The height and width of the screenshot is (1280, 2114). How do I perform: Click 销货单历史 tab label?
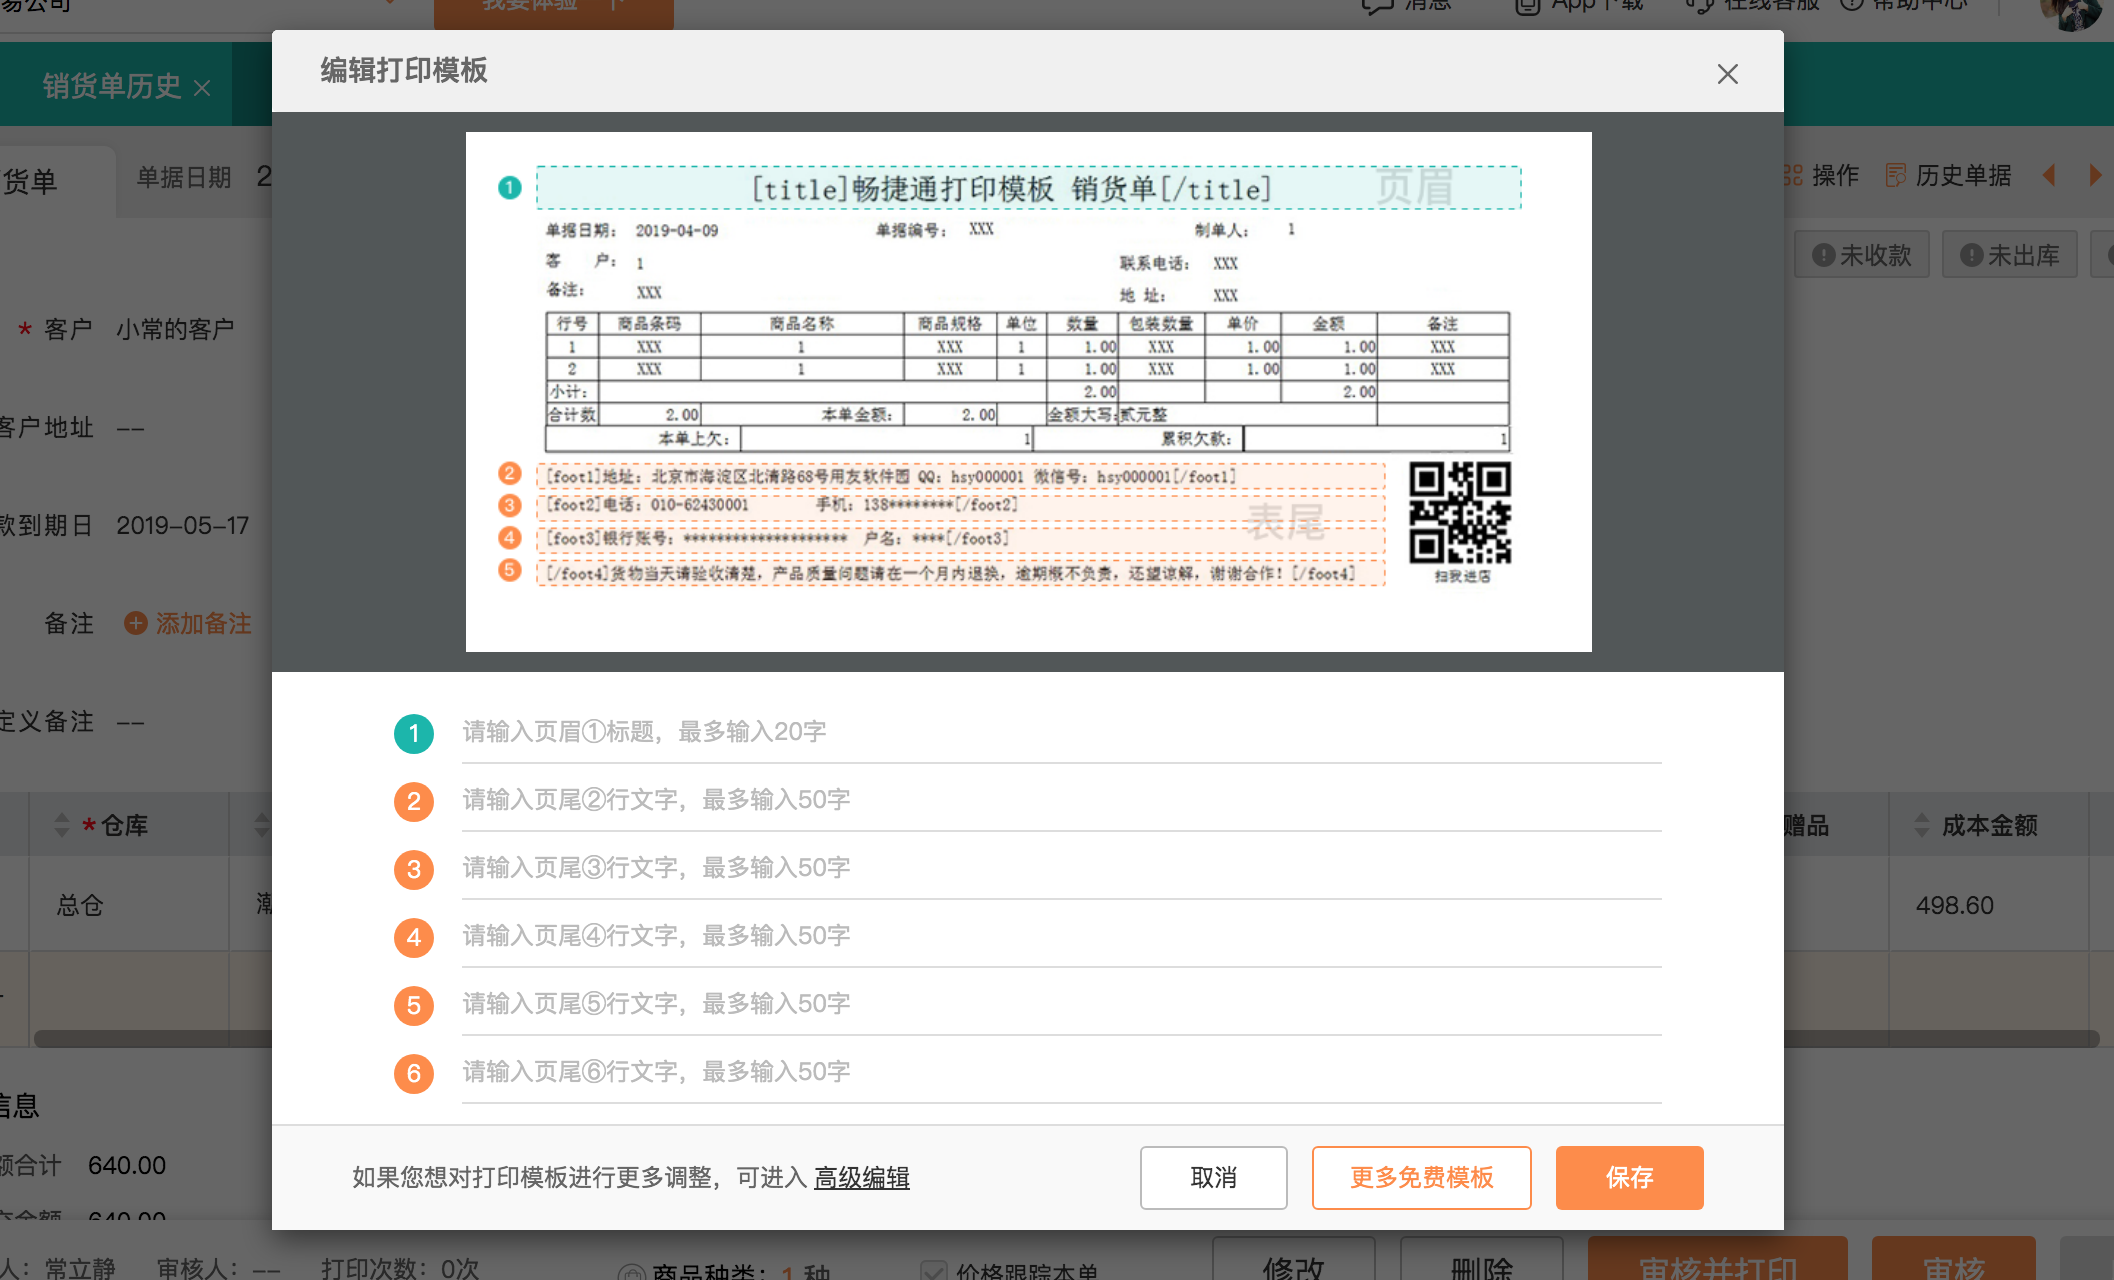pos(113,85)
